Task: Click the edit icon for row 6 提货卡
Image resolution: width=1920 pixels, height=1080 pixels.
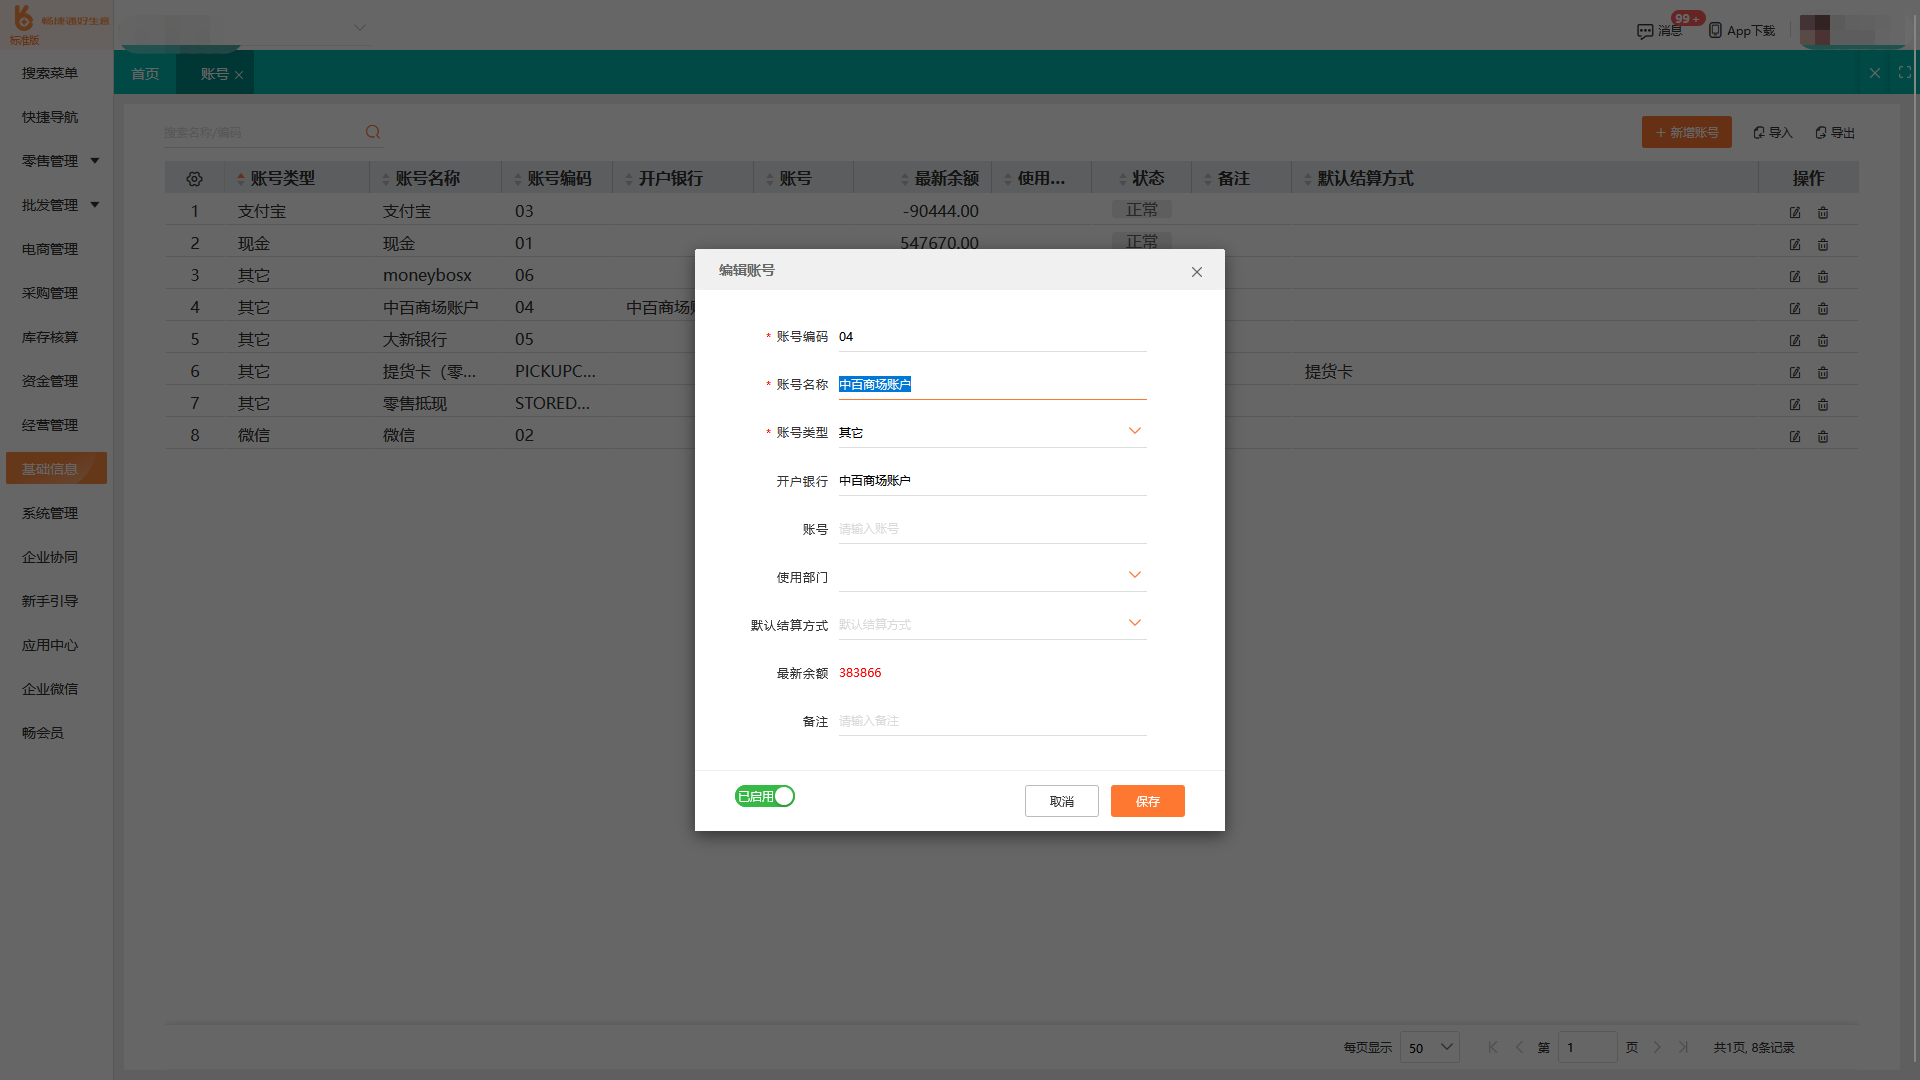Action: pyautogui.click(x=1795, y=372)
